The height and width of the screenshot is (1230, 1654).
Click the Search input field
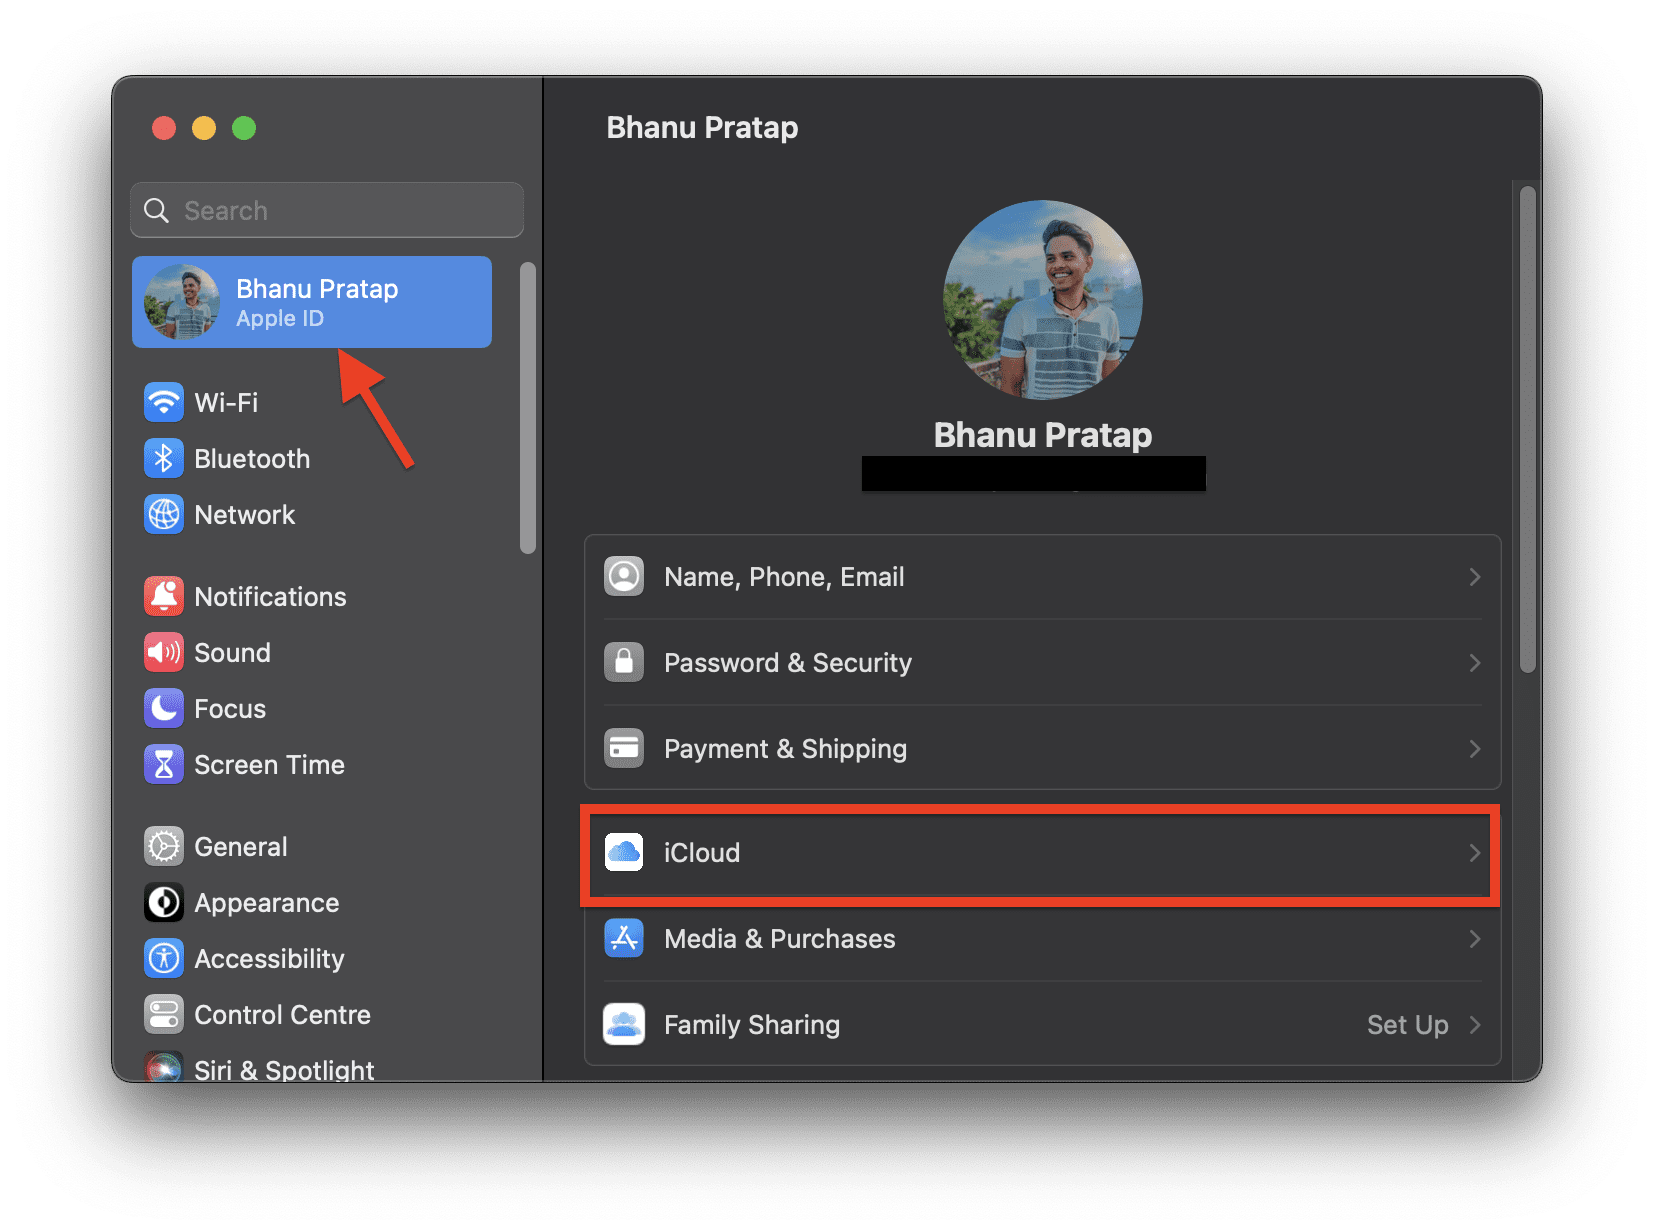[327, 210]
